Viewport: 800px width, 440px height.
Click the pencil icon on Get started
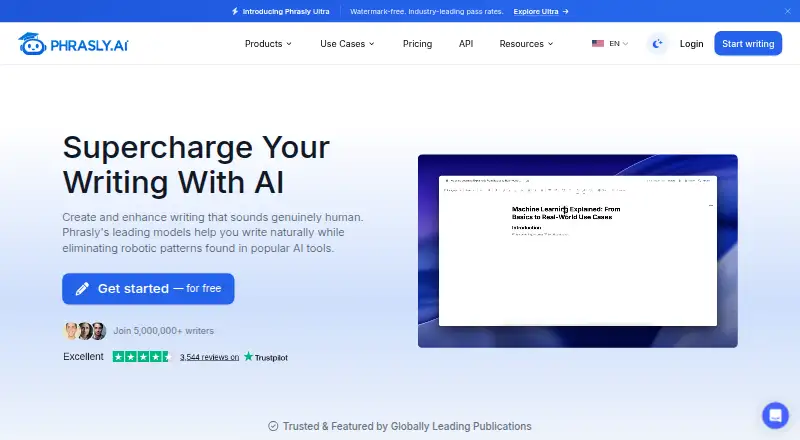pos(82,289)
